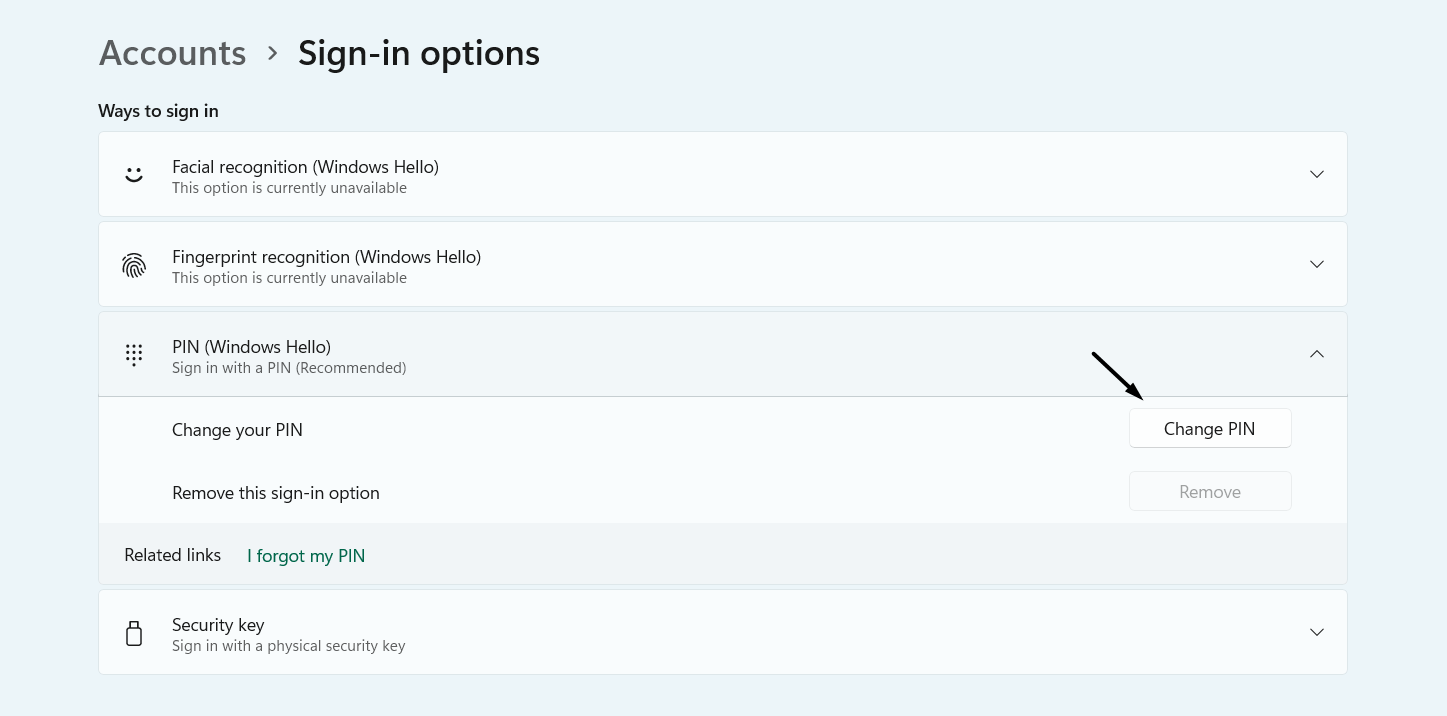Expand the Fingerprint recognition (Windows Hello) section
This screenshot has height=716, width=1447.
click(1316, 264)
